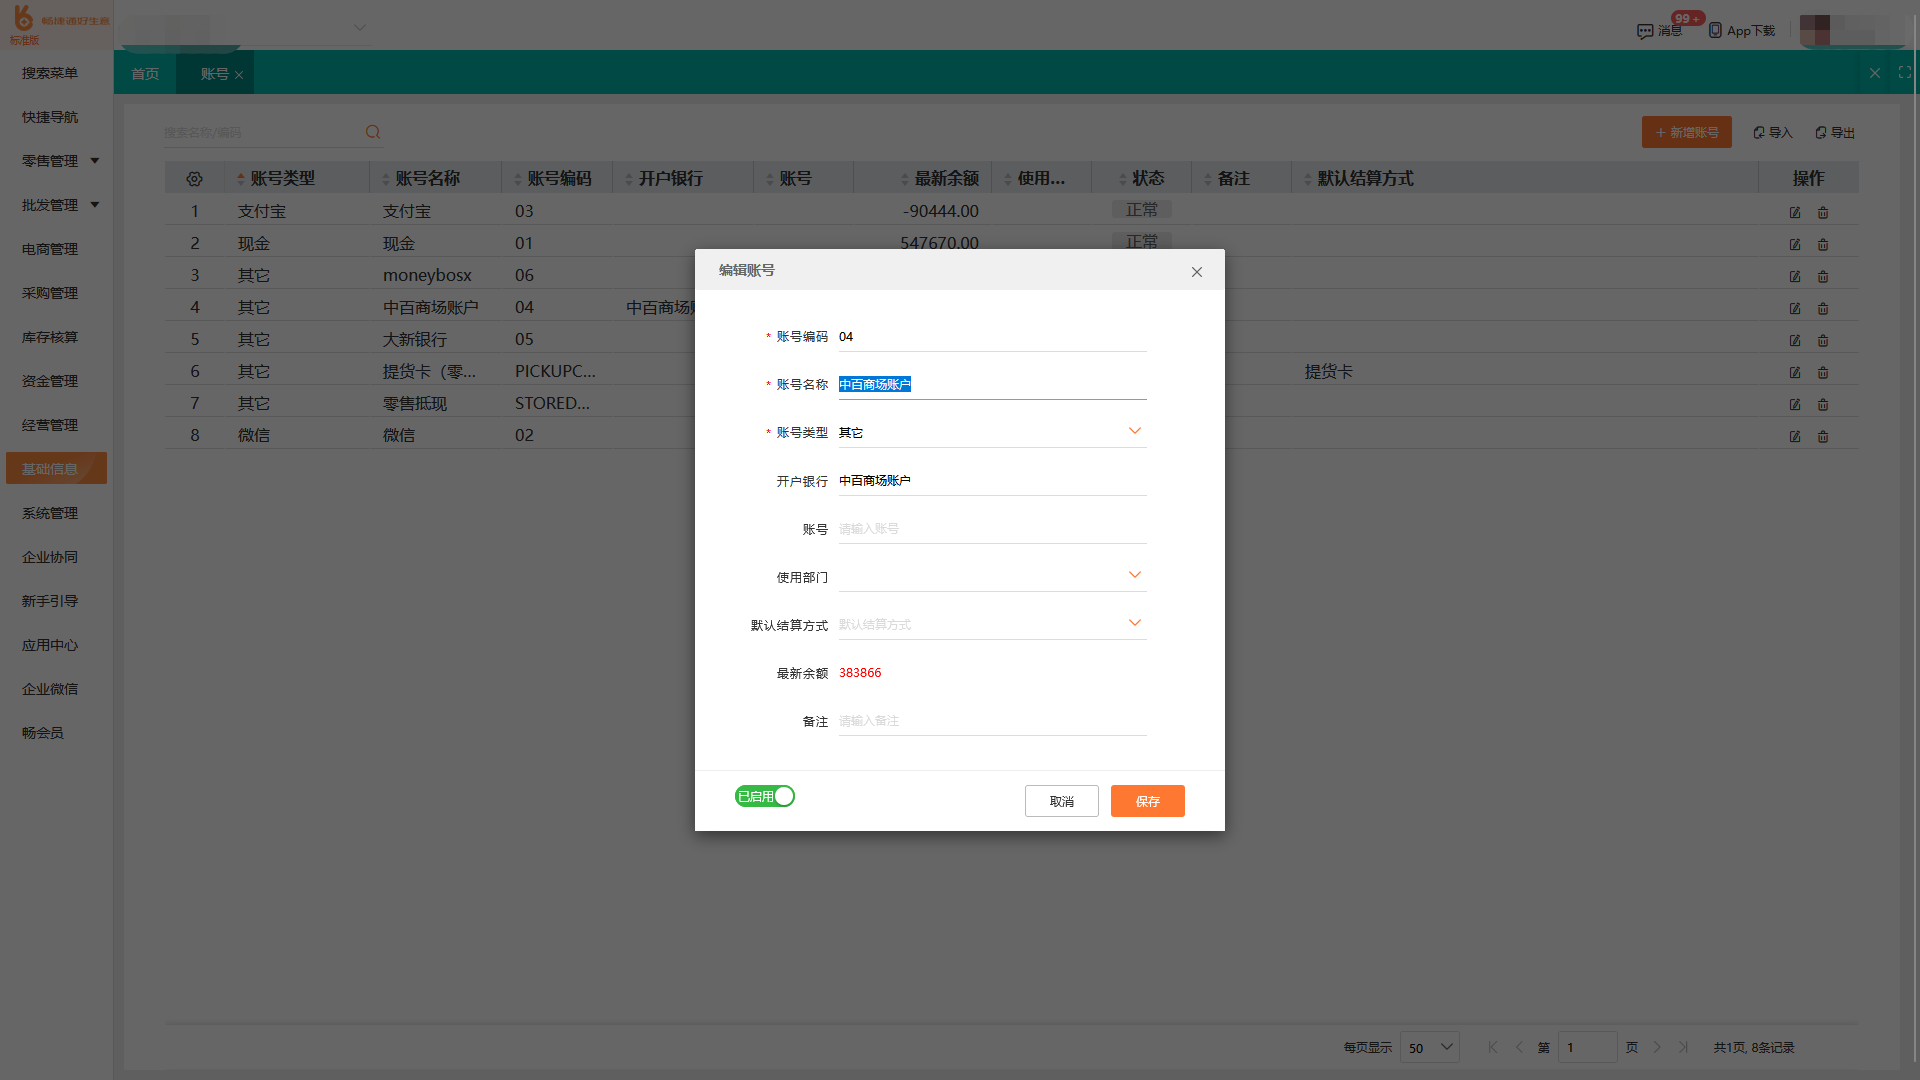Click the edit icon for 零售抵规 account
The image size is (1920, 1080).
pyautogui.click(x=1795, y=404)
